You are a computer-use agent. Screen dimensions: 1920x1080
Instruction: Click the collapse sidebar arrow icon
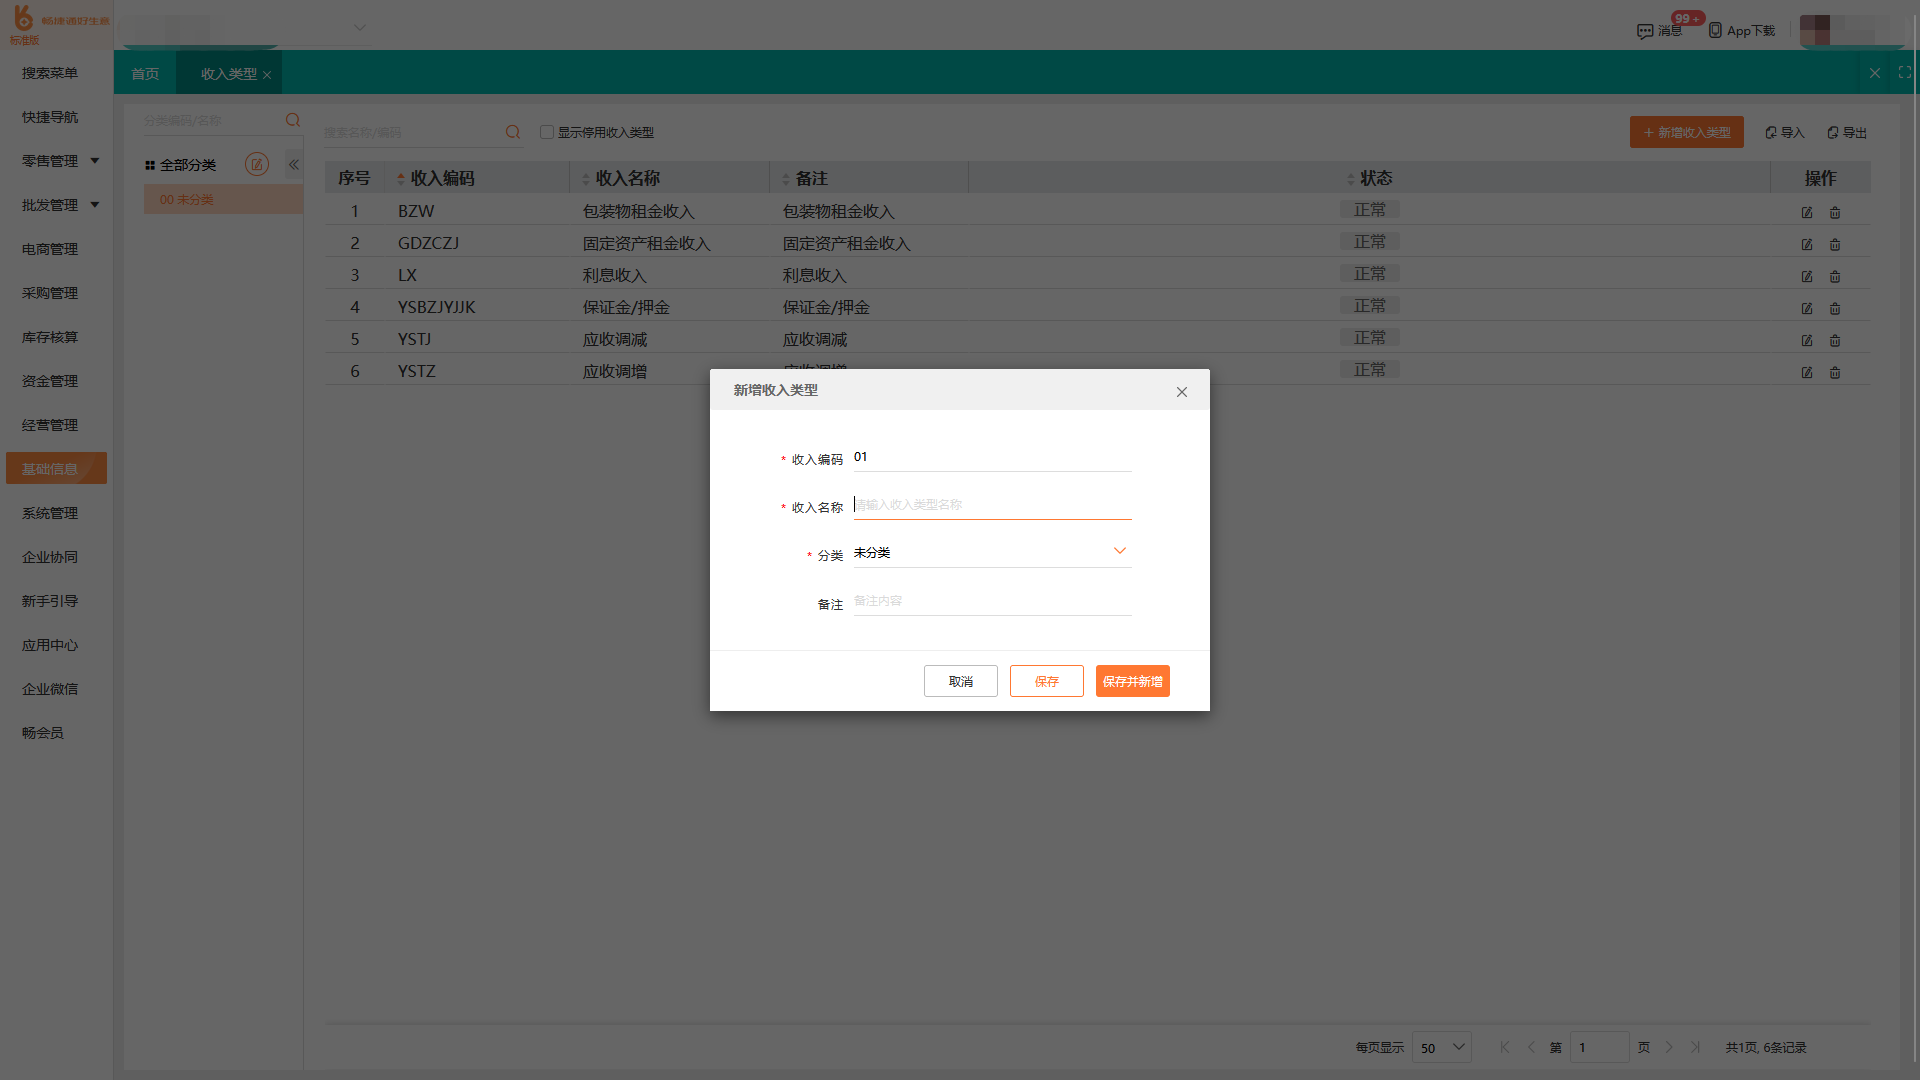pos(293,164)
